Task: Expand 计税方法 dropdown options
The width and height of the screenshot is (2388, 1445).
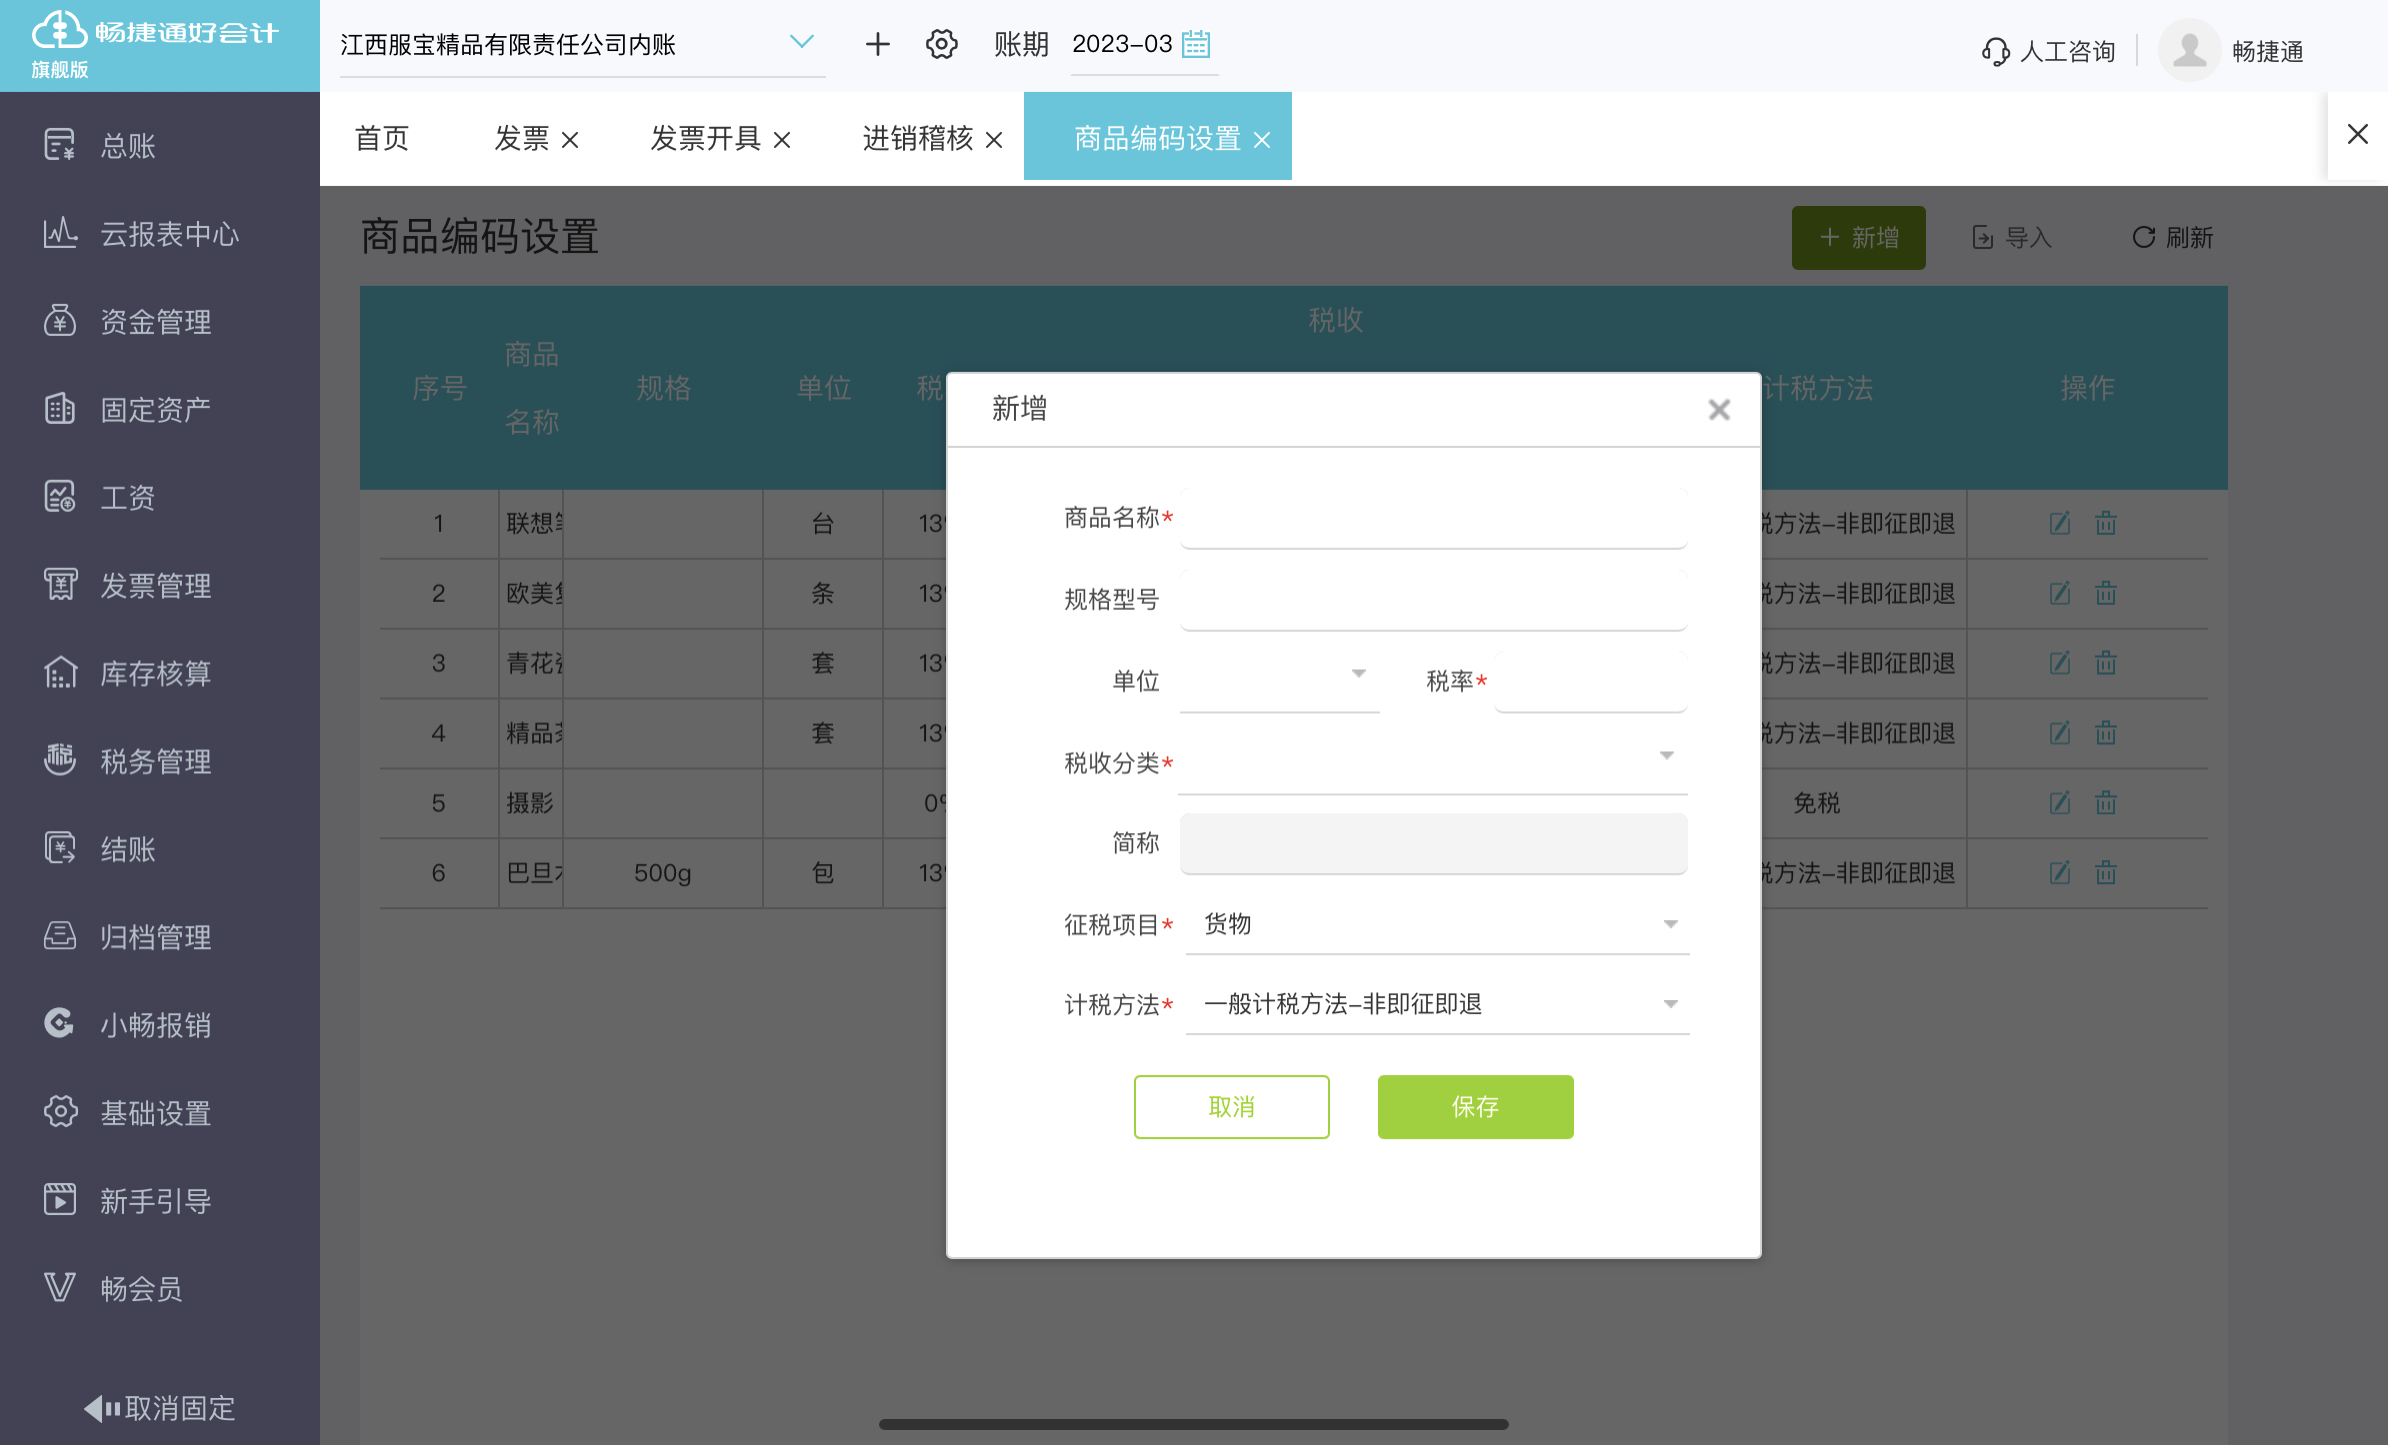Action: click(1668, 1005)
